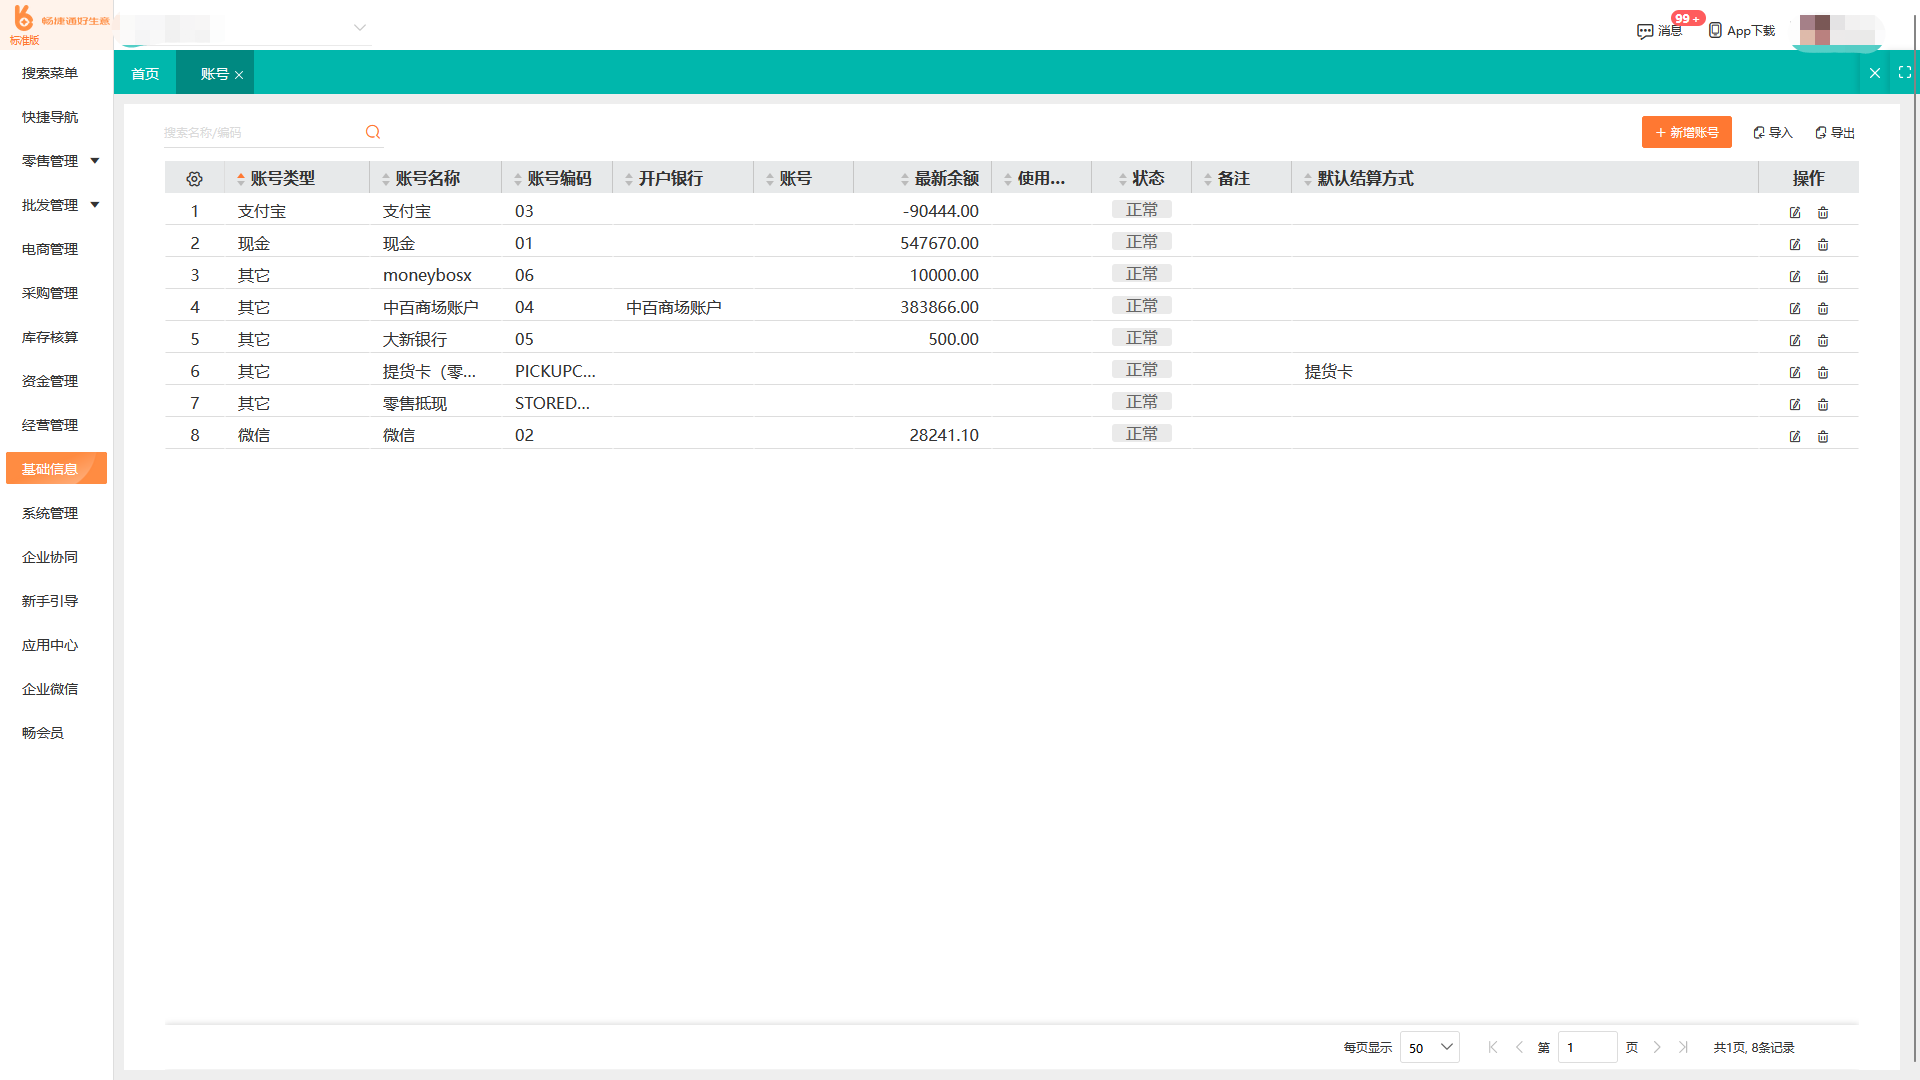This screenshot has height=1080, width=1920.
Task: Click the 导出 export icon button
Action: pos(1838,132)
